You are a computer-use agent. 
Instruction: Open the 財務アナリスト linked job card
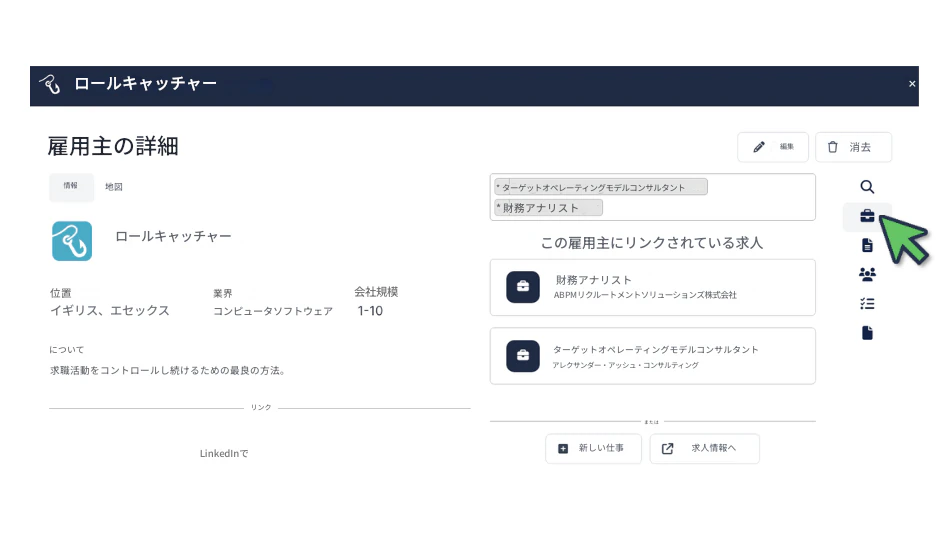click(653, 287)
